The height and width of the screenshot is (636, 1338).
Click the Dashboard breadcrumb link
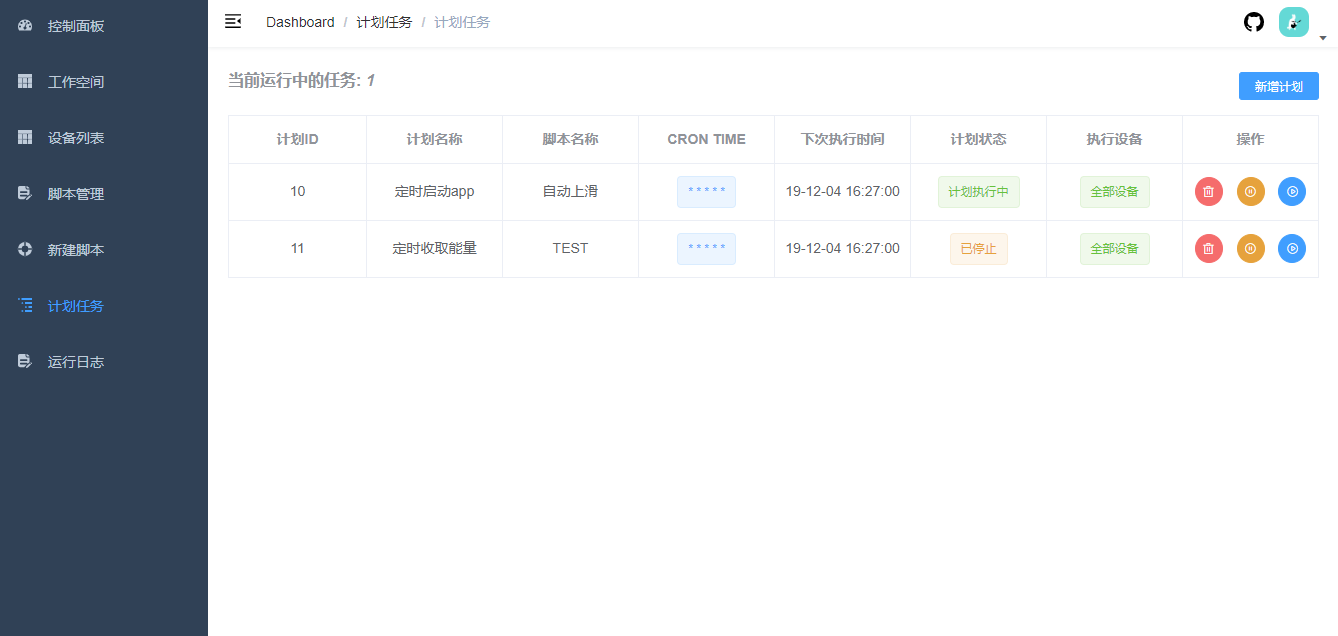click(x=300, y=22)
